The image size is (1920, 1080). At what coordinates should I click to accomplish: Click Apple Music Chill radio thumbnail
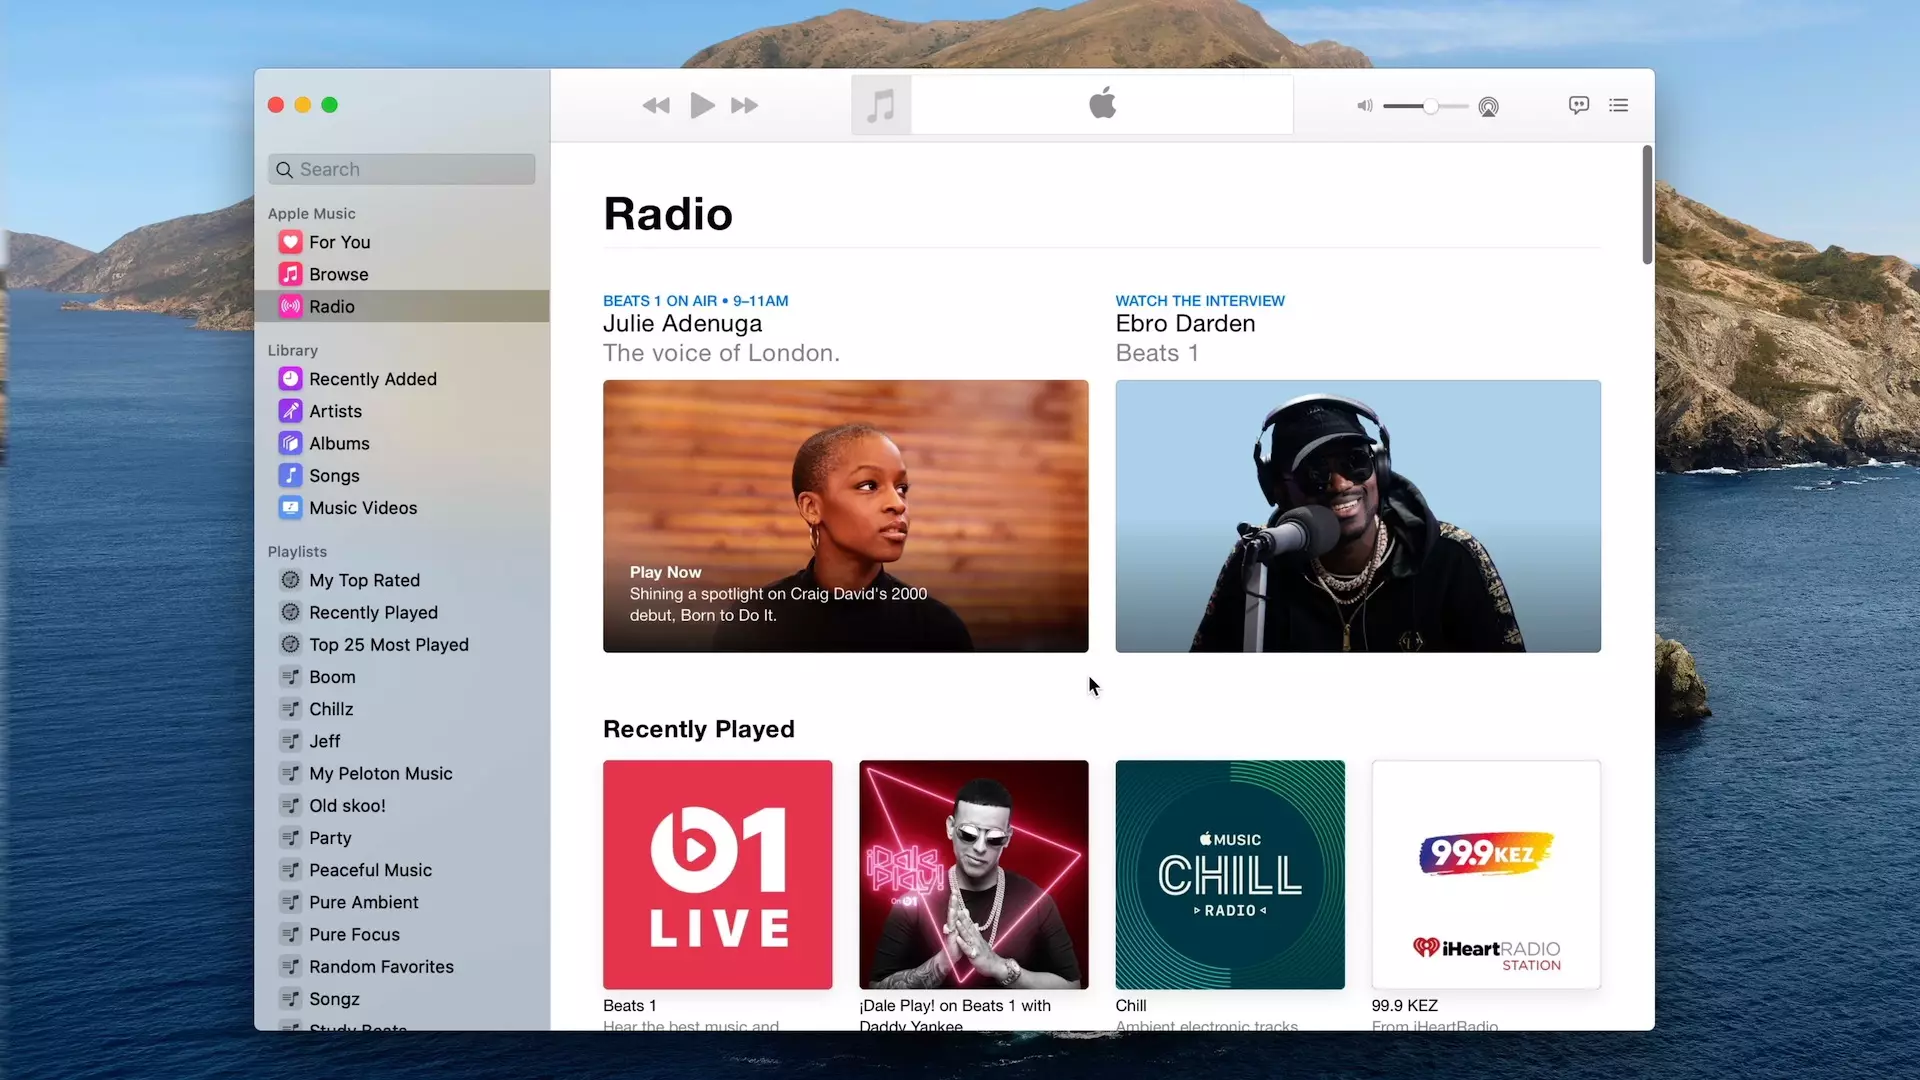pos(1229,873)
